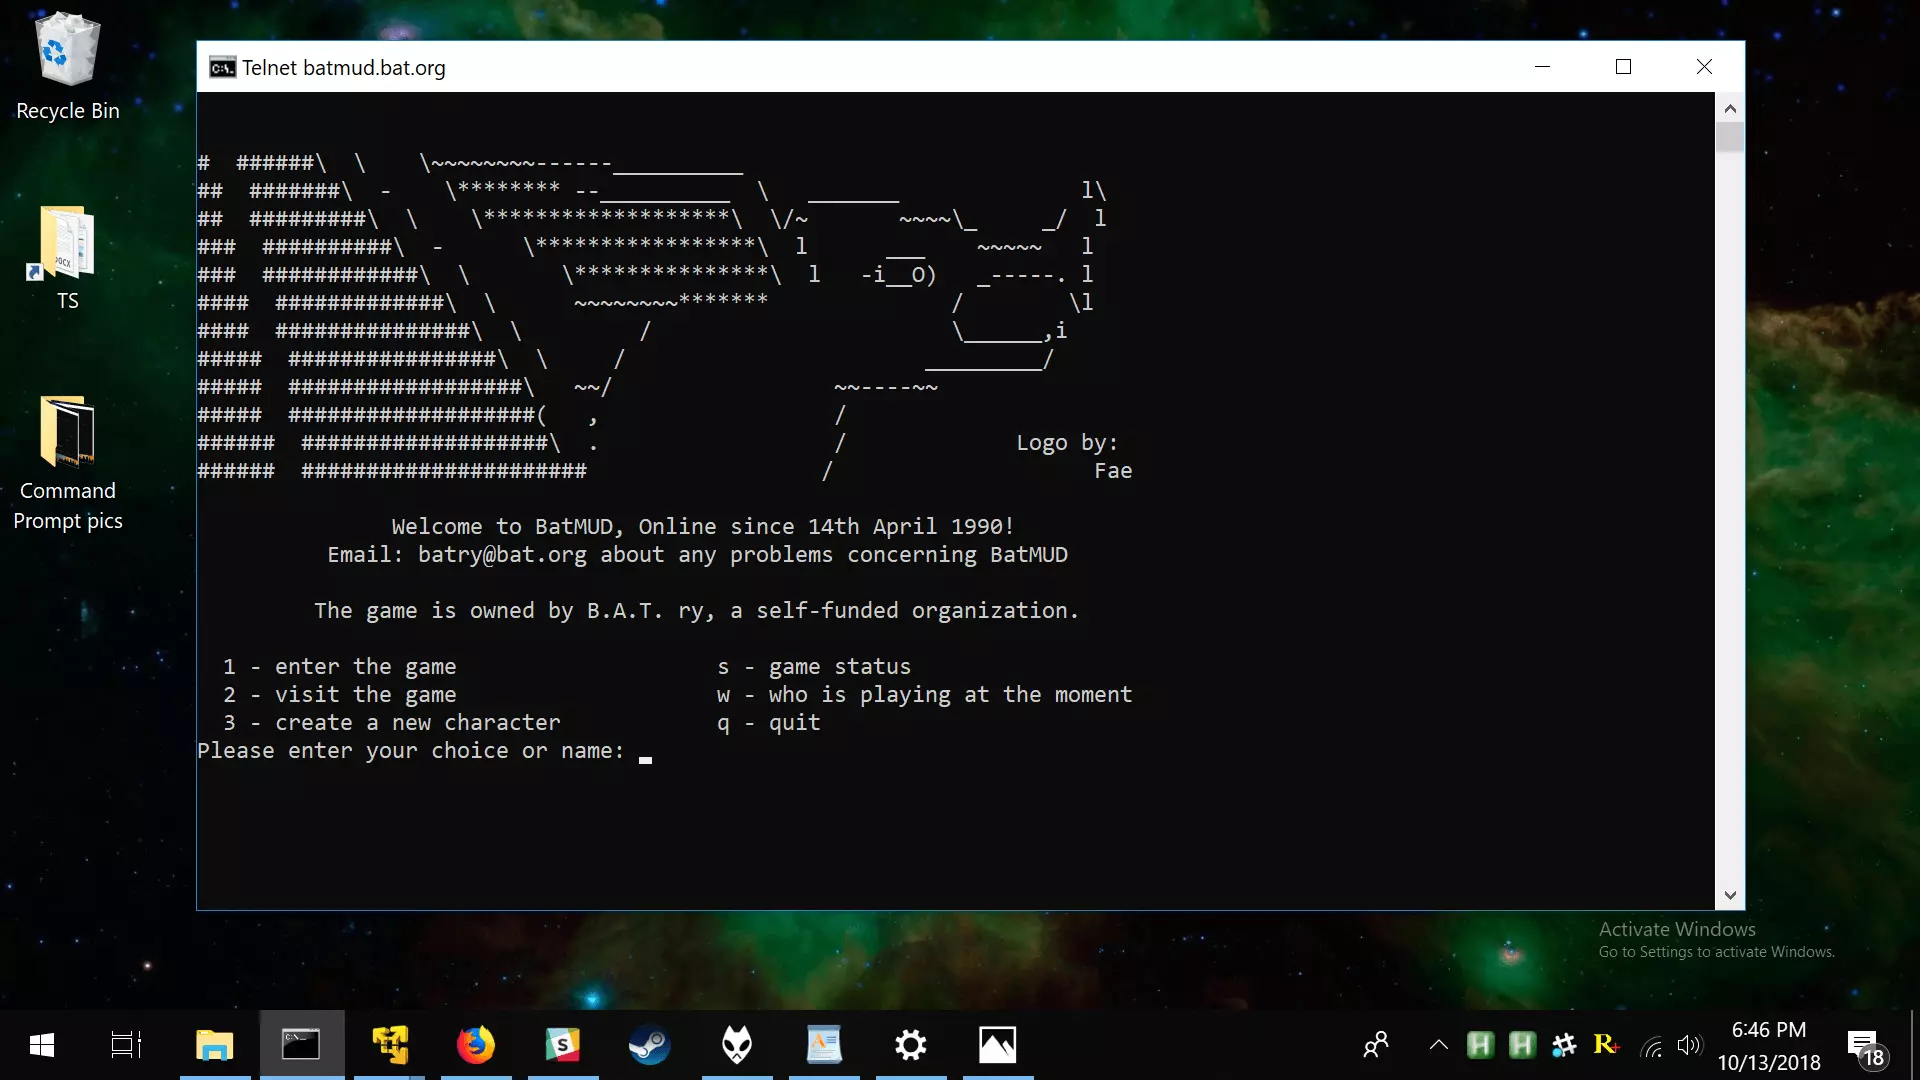
Task: Open Windows Start menu button
Action: 41,1046
